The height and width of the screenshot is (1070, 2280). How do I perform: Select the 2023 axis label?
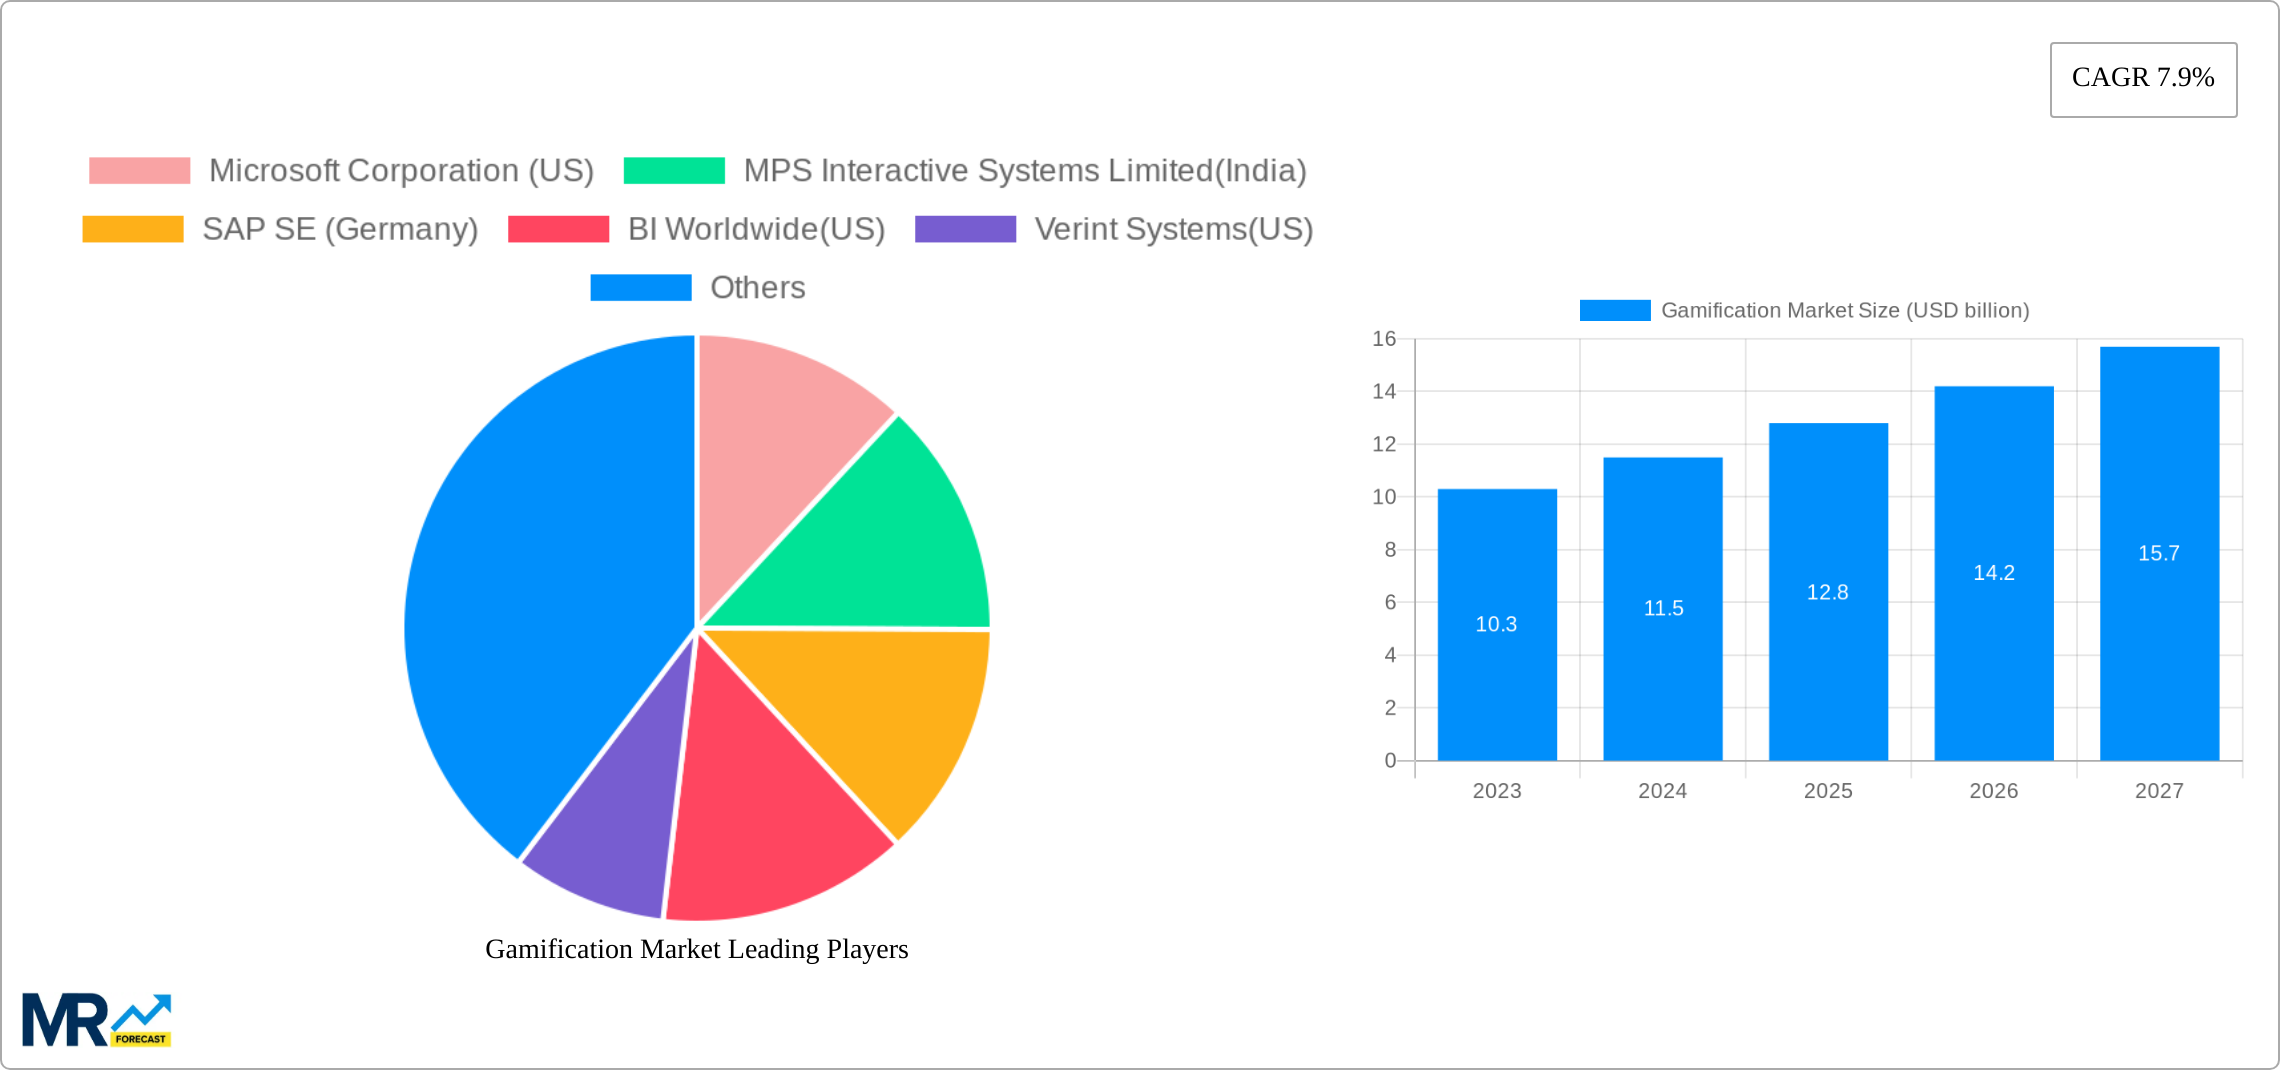pyautogui.click(x=1496, y=791)
